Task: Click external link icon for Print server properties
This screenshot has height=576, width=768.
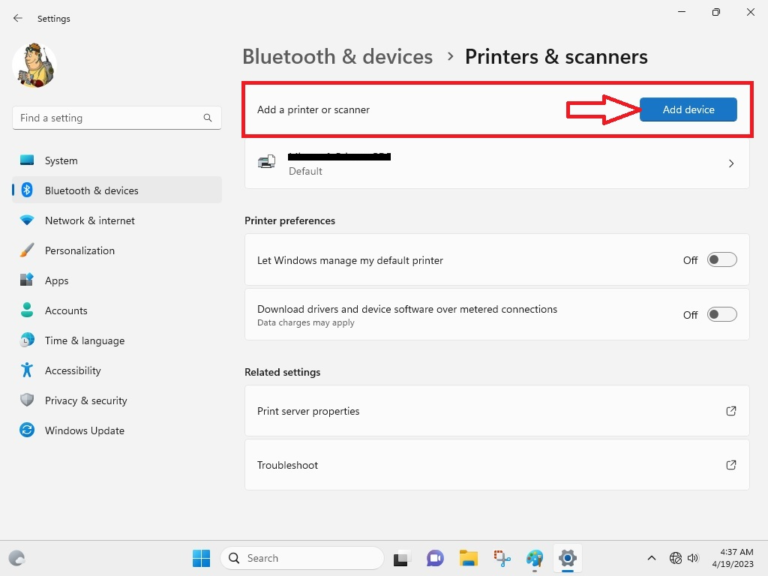Action: [731, 411]
